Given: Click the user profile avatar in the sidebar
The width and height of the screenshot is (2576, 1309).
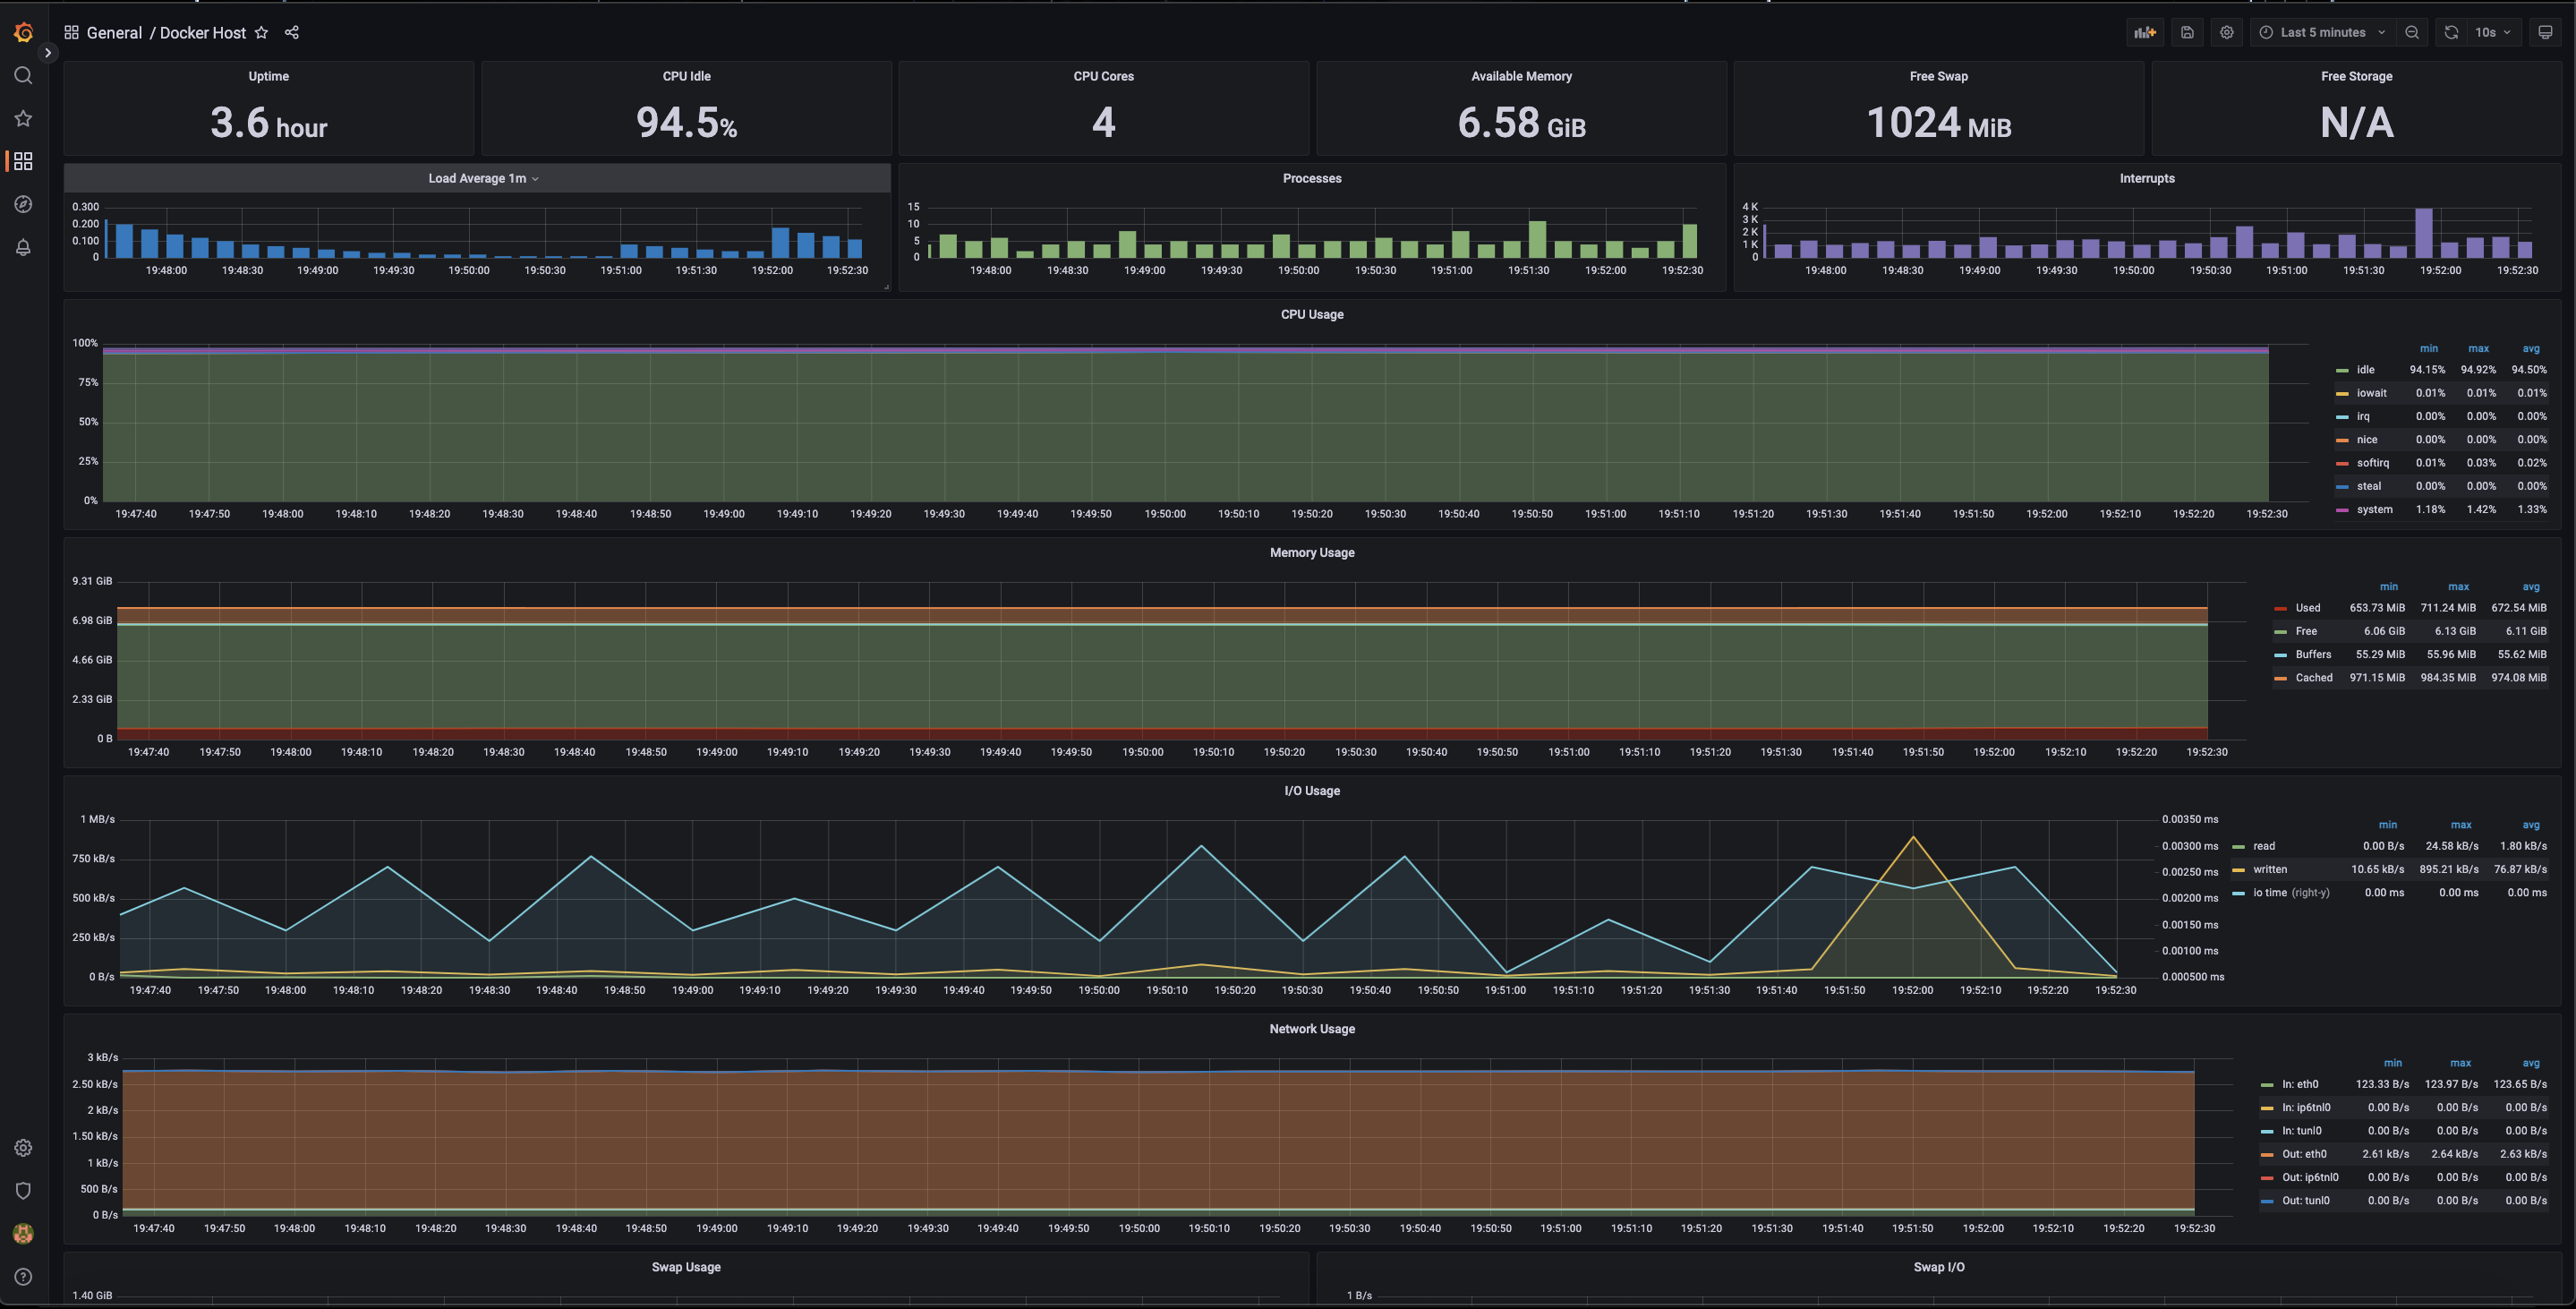Looking at the screenshot, I should (x=23, y=1233).
